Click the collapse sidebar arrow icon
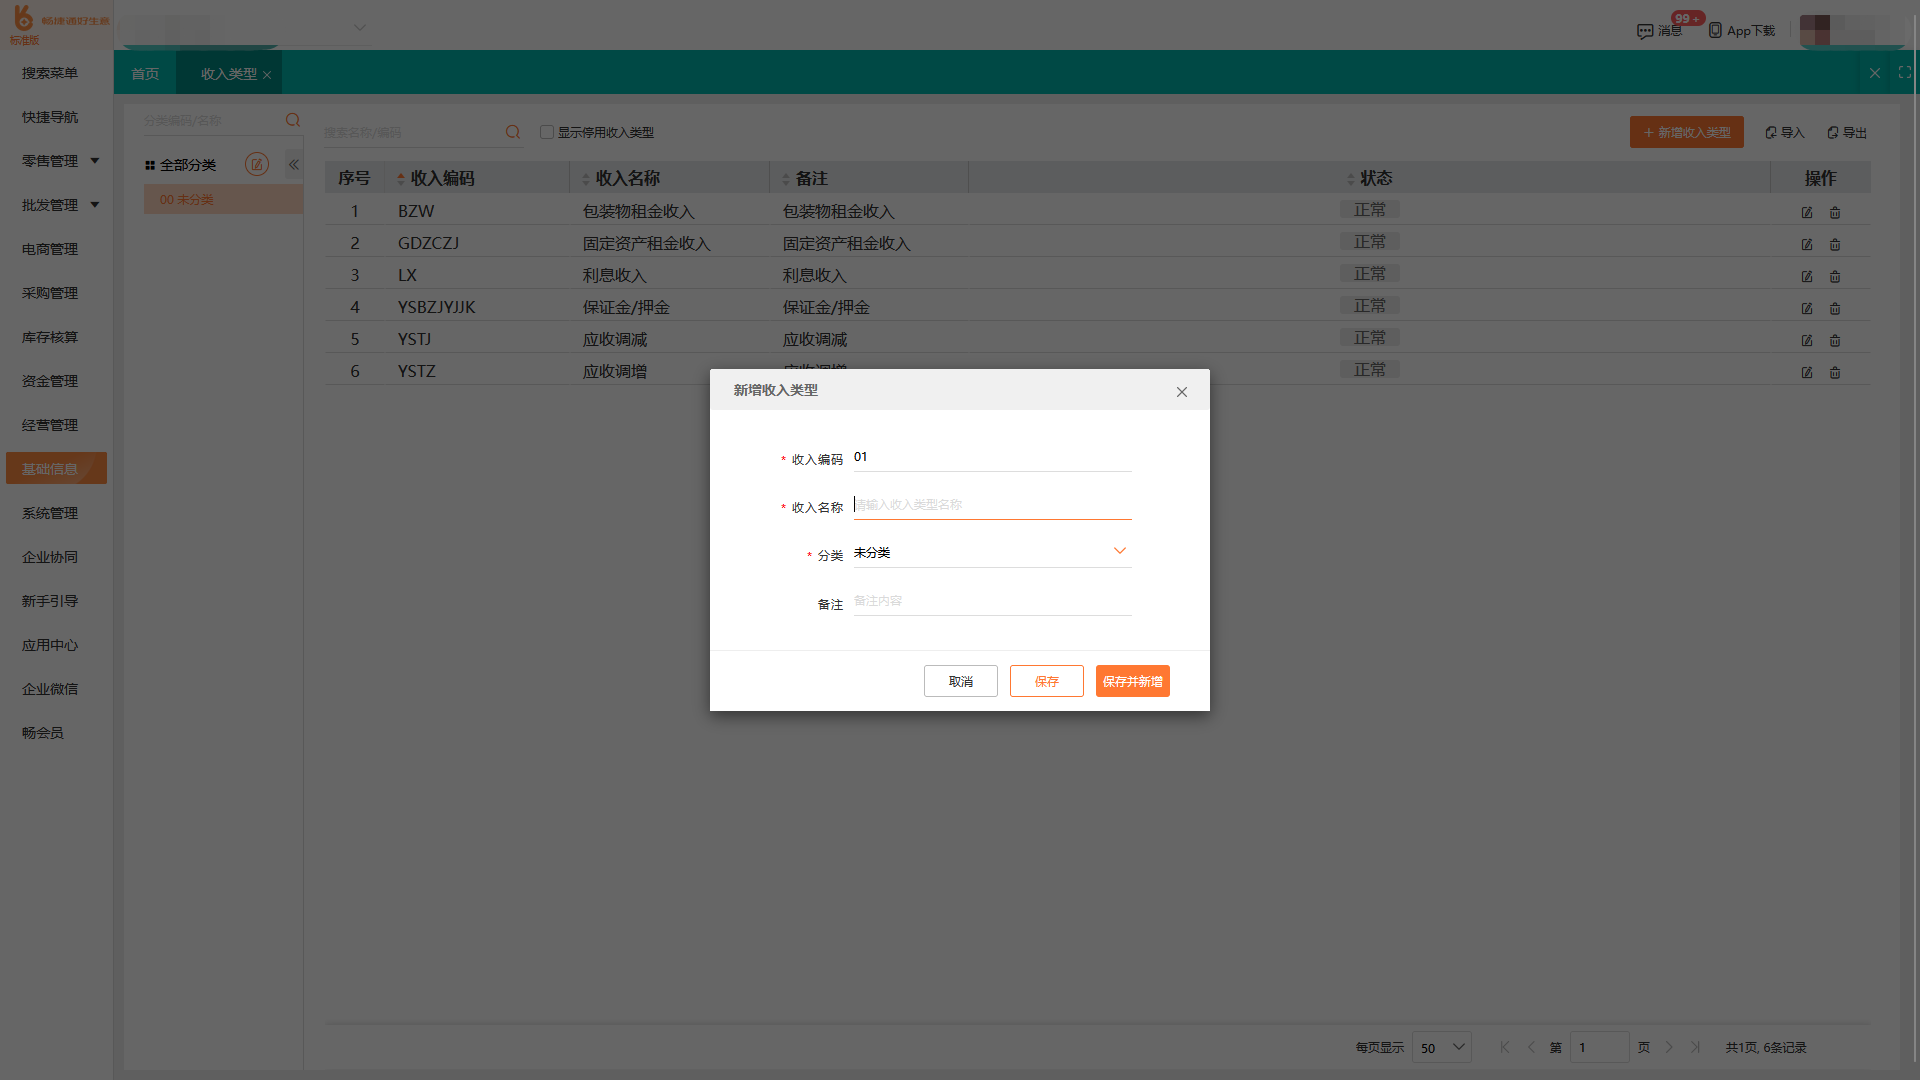1920x1080 pixels. coord(294,162)
